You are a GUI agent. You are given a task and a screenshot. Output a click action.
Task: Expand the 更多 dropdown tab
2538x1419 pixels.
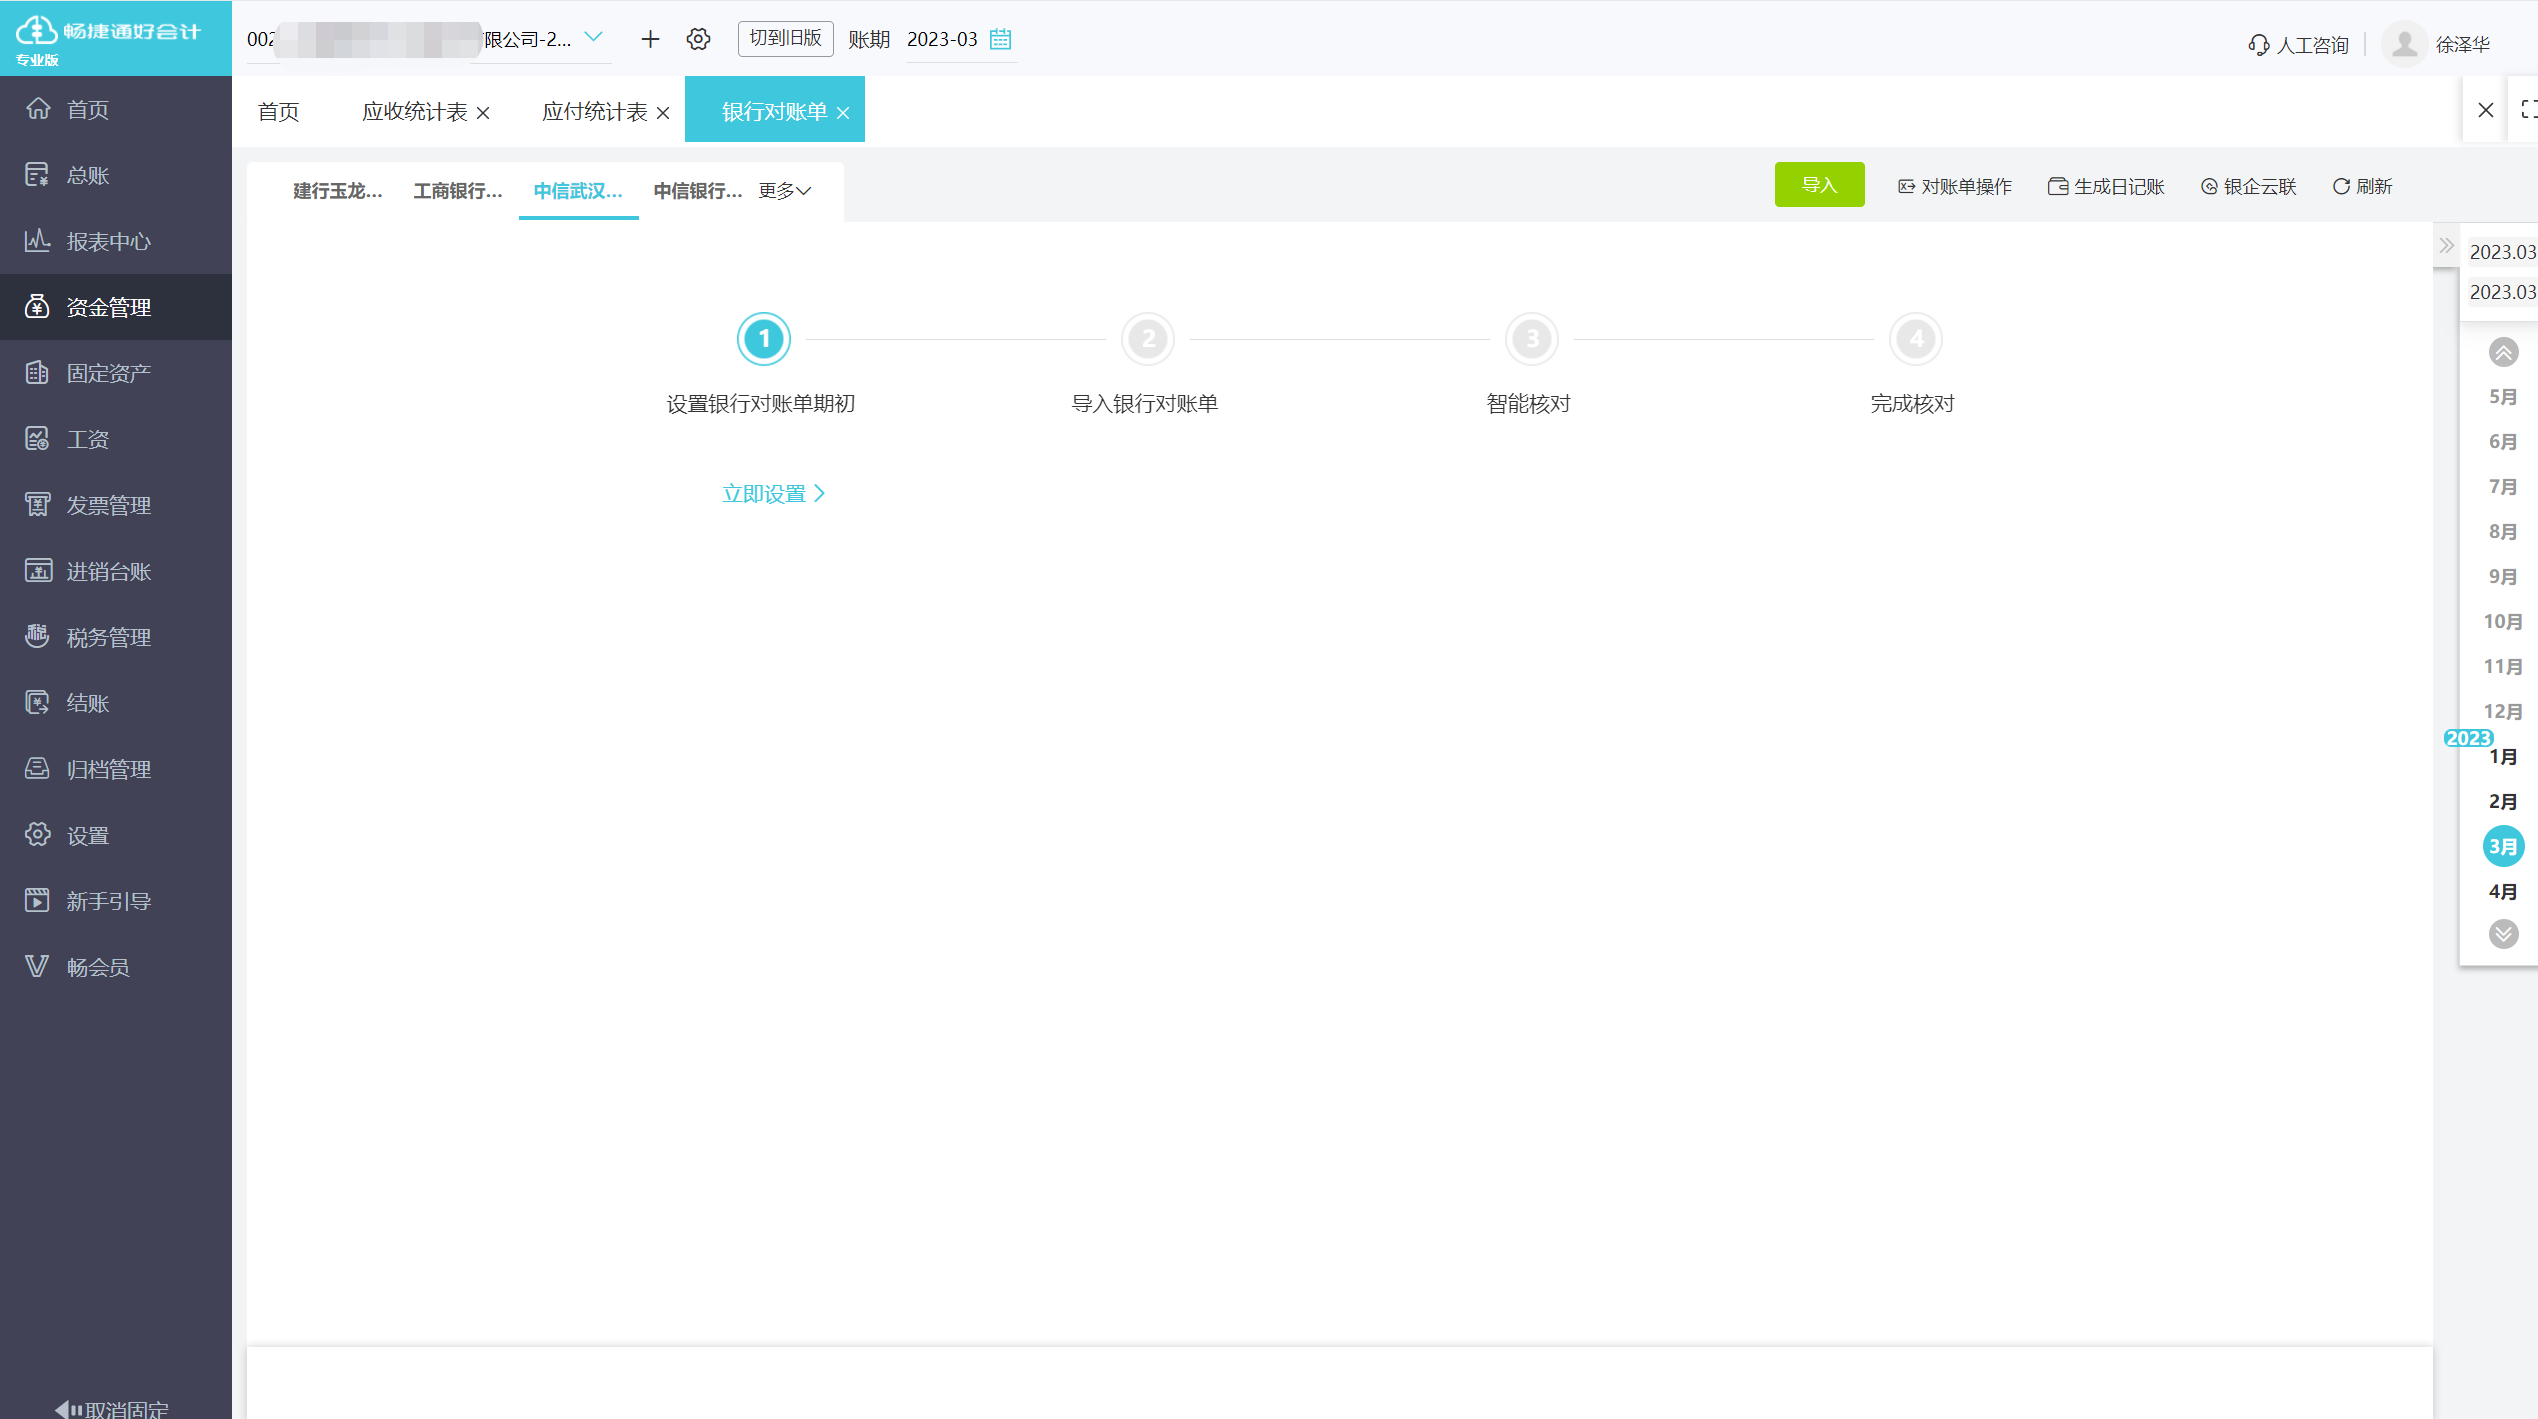tap(783, 190)
